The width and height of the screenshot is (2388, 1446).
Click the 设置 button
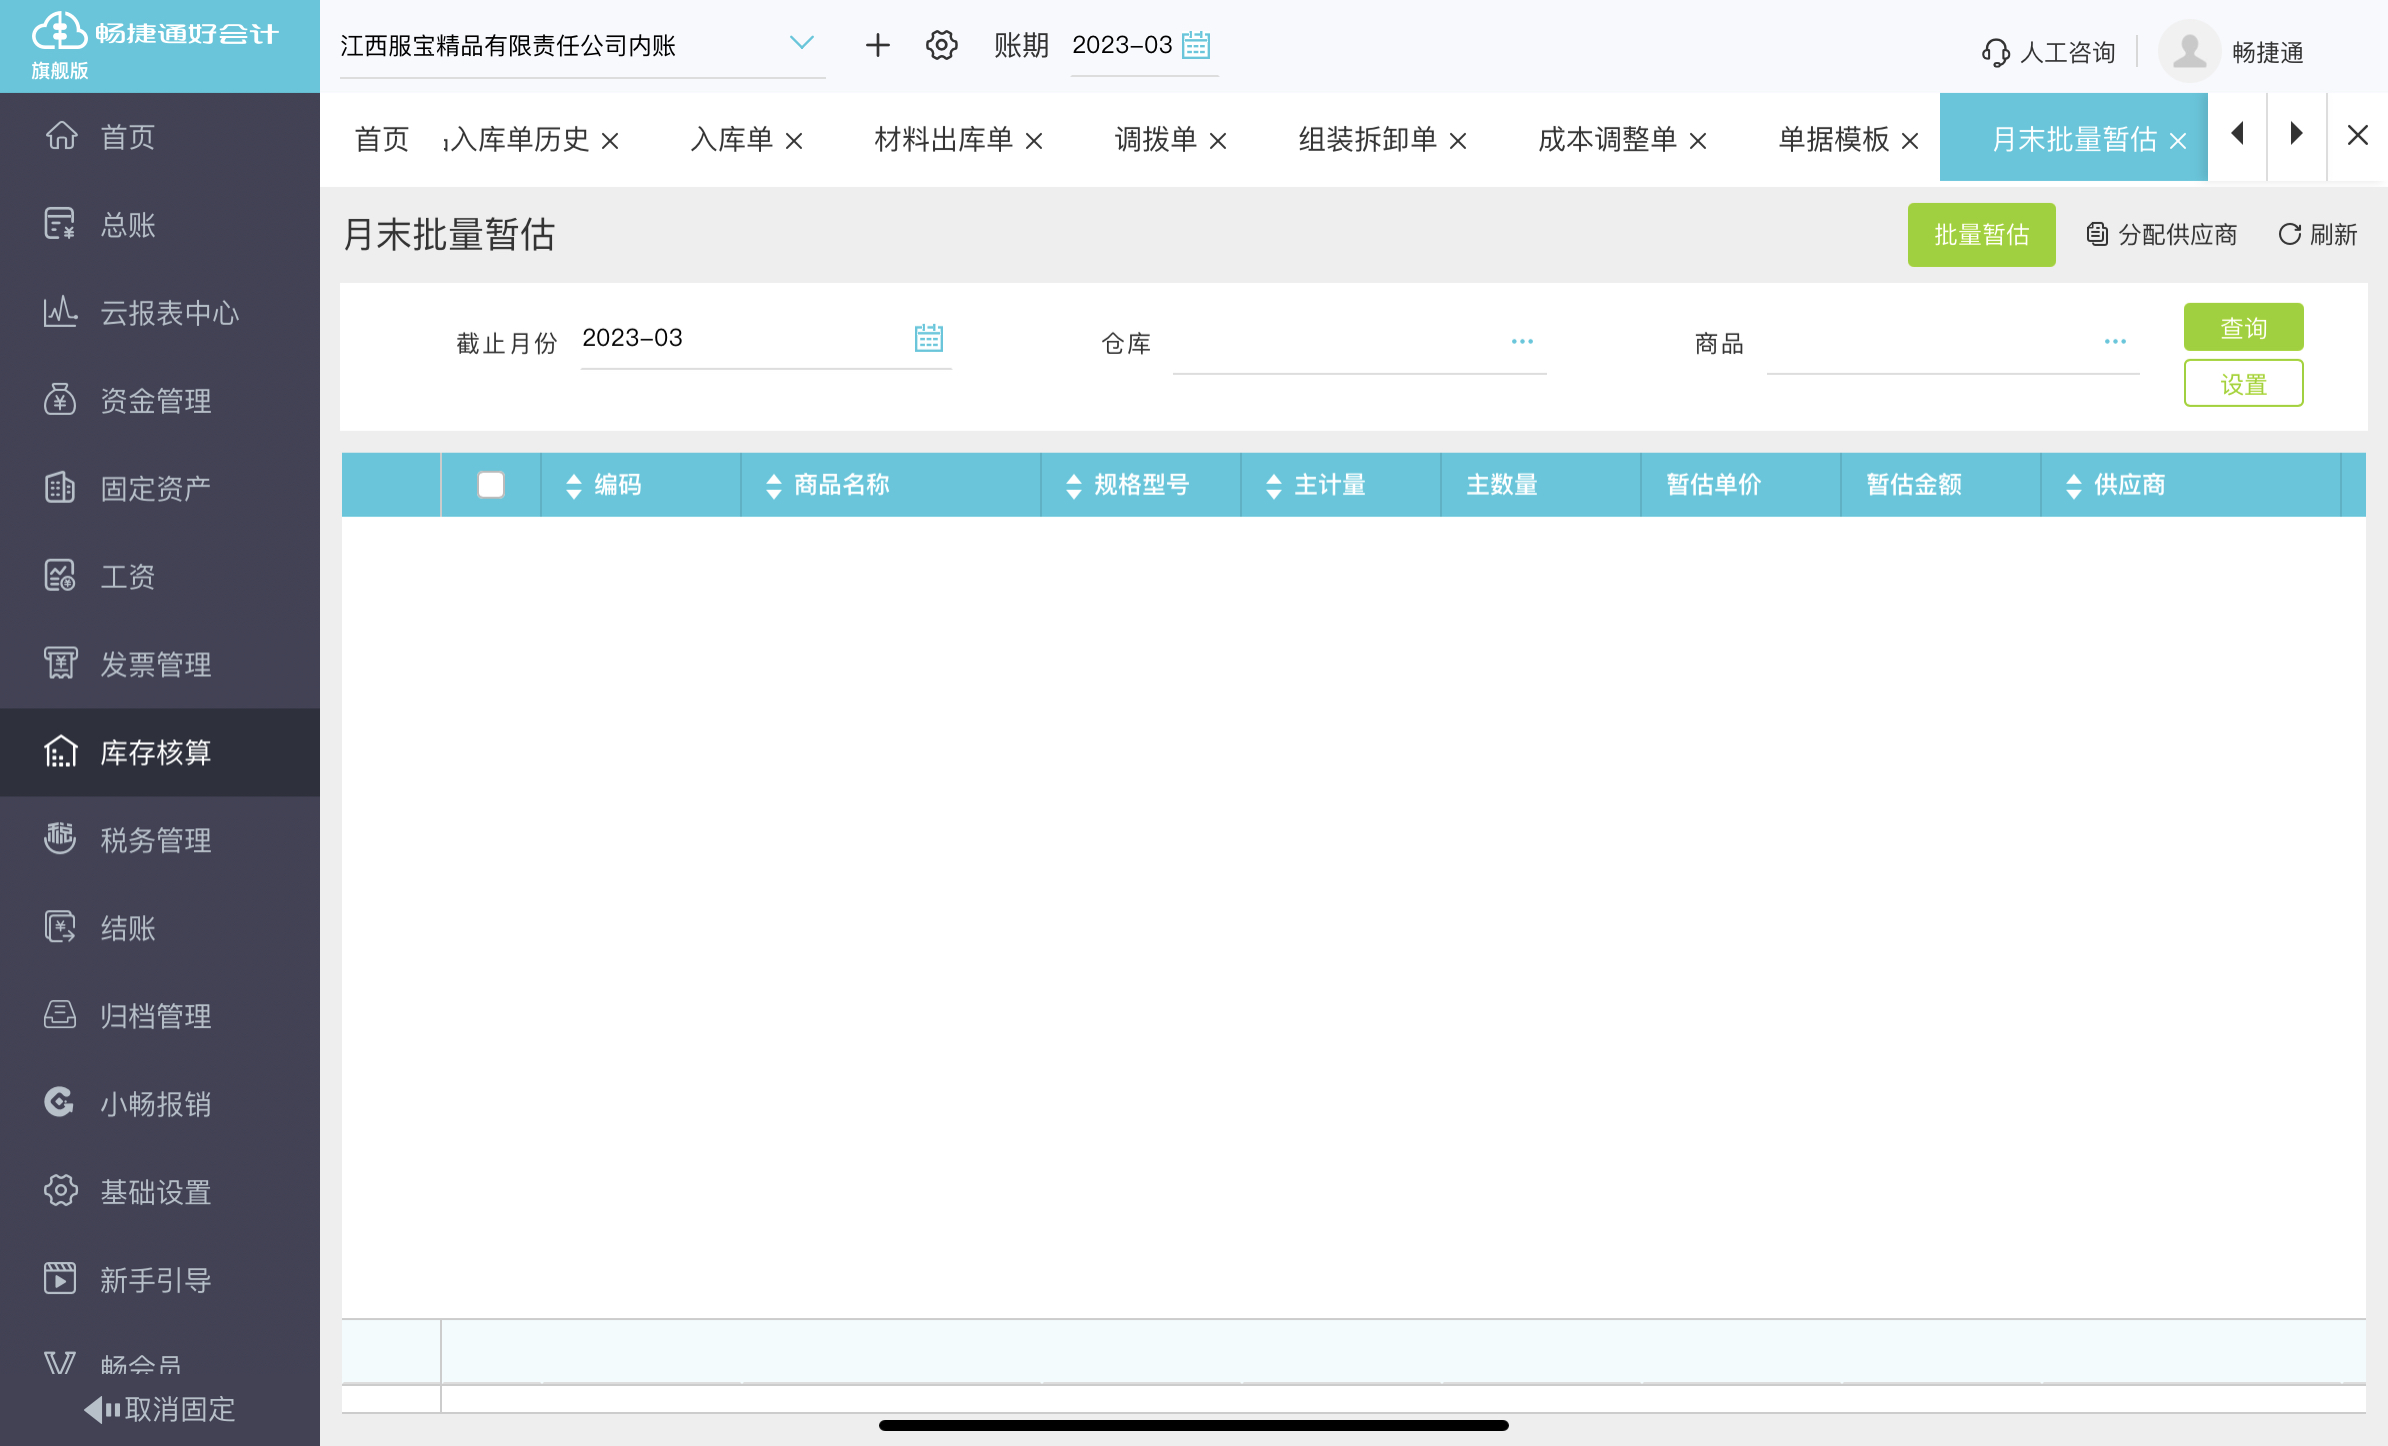click(x=2243, y=384)
